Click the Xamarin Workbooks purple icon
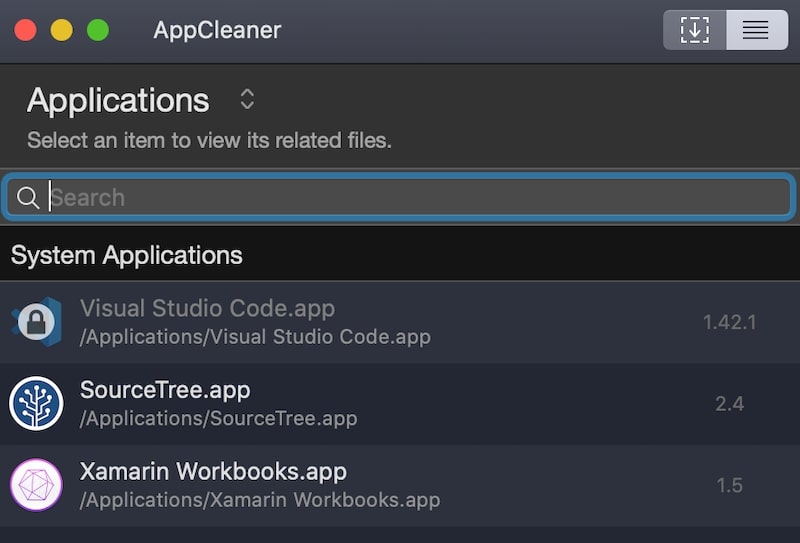The image size is (800, 543). point(36,485)
